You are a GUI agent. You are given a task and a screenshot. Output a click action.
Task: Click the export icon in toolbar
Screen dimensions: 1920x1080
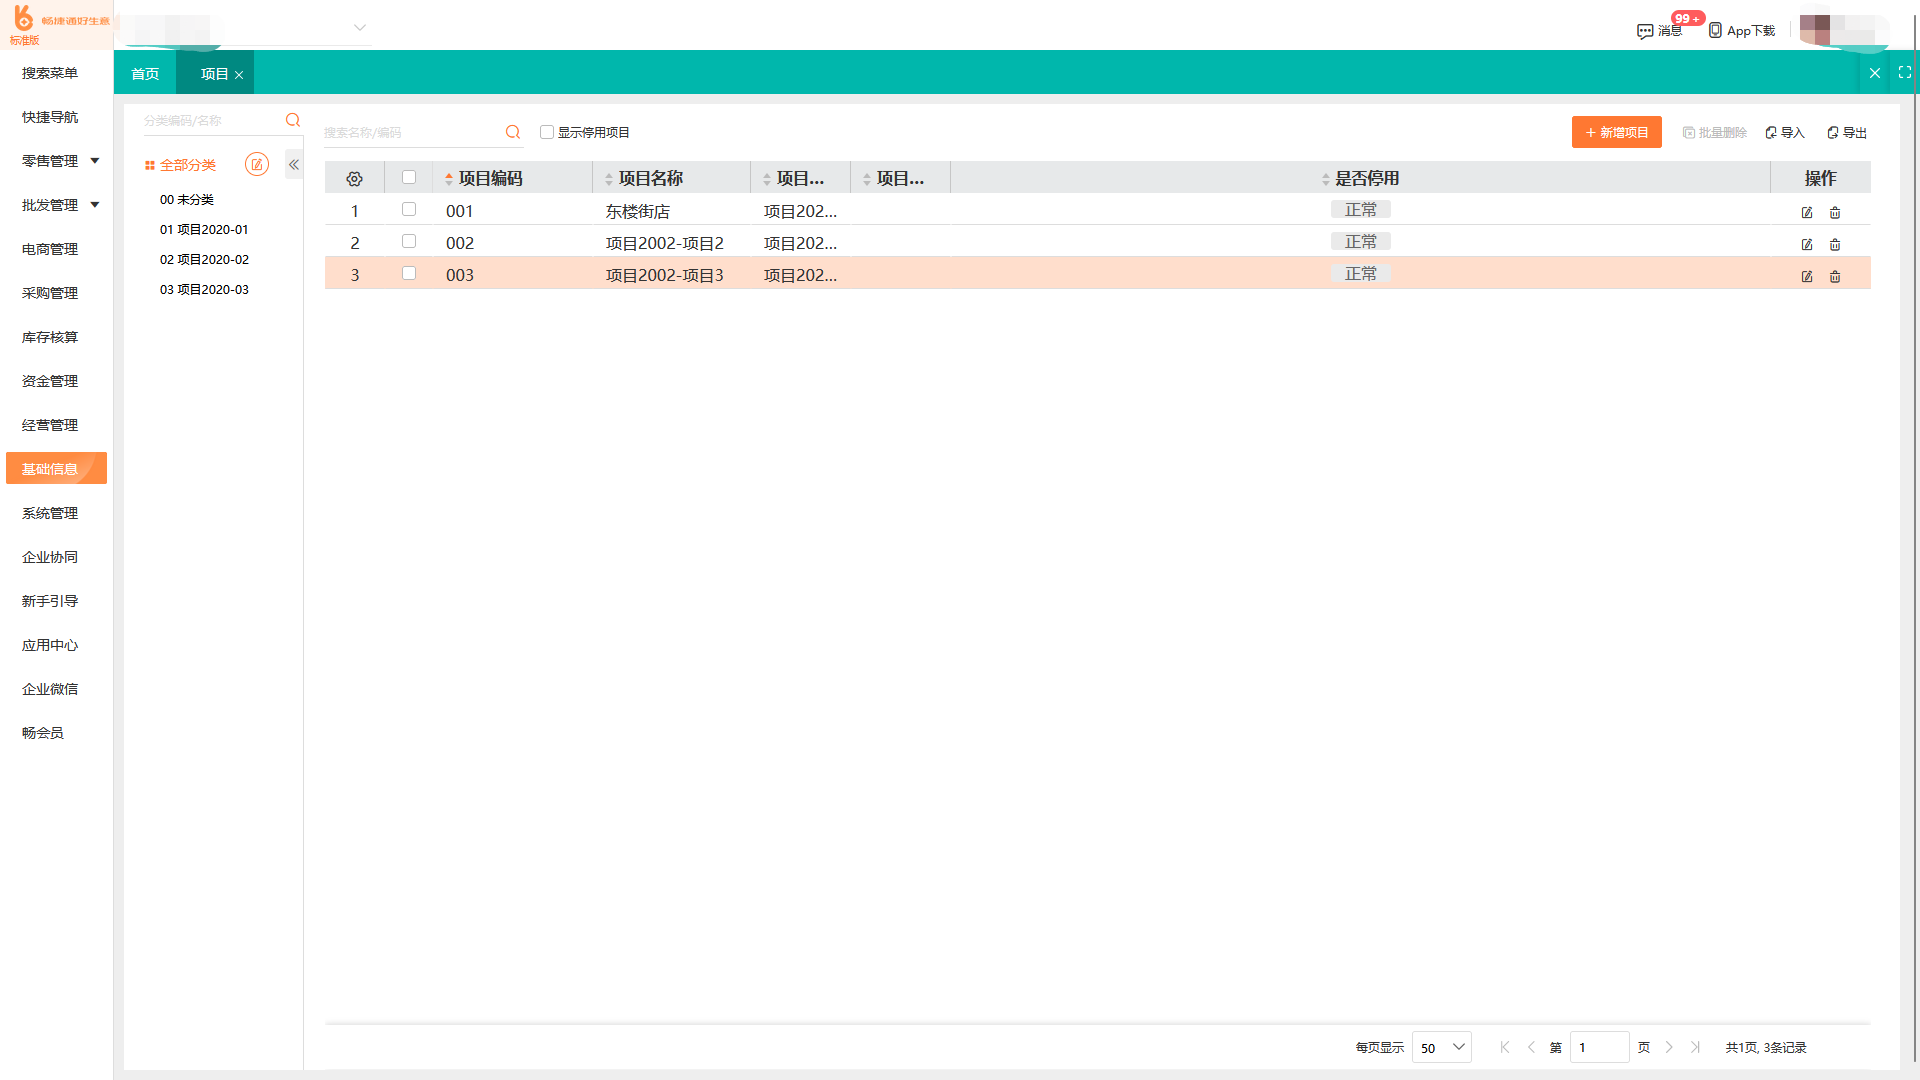click(x=1845, y=132)
